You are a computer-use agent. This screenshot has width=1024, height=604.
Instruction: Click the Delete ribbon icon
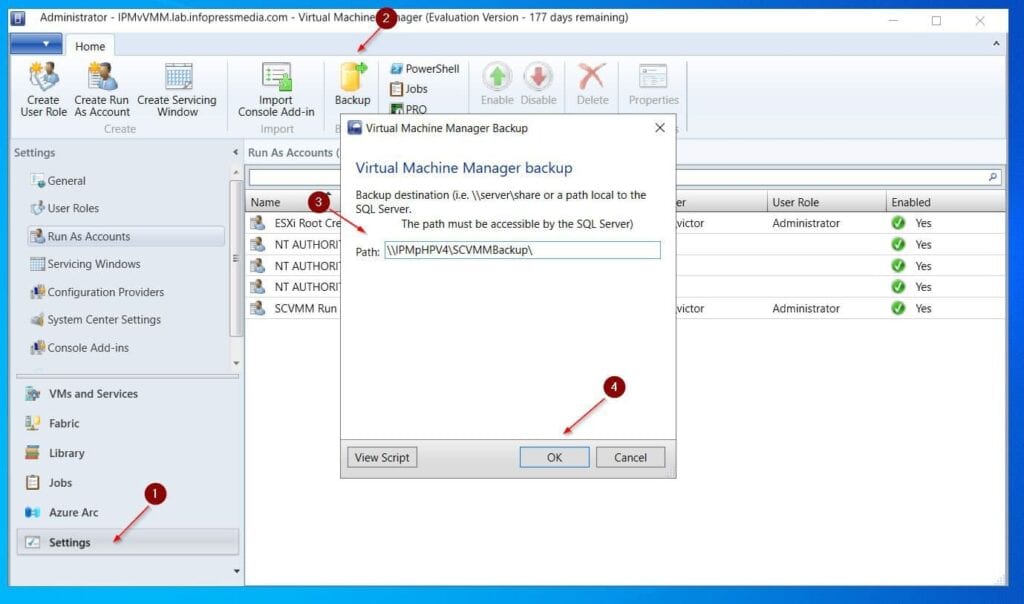[592, 84]
